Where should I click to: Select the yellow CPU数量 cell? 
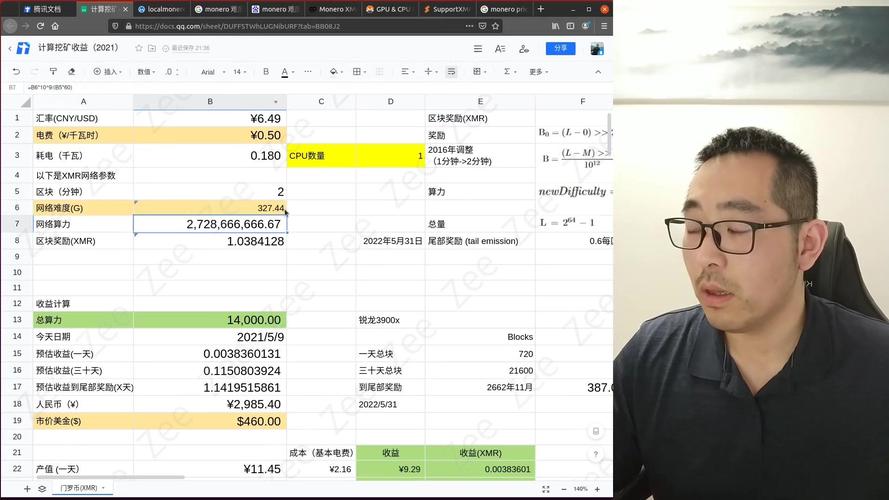320,156
